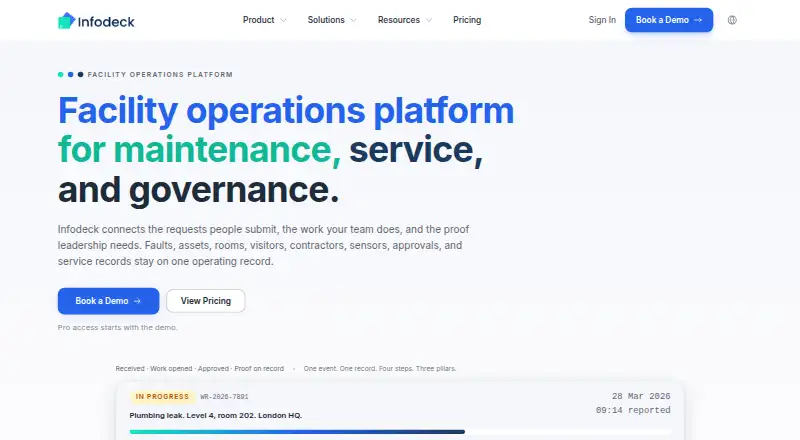Viewport: 800px width, 440px height.
Task: Click the IN PROGRESS status badge
Action: (x=162, y=397)
